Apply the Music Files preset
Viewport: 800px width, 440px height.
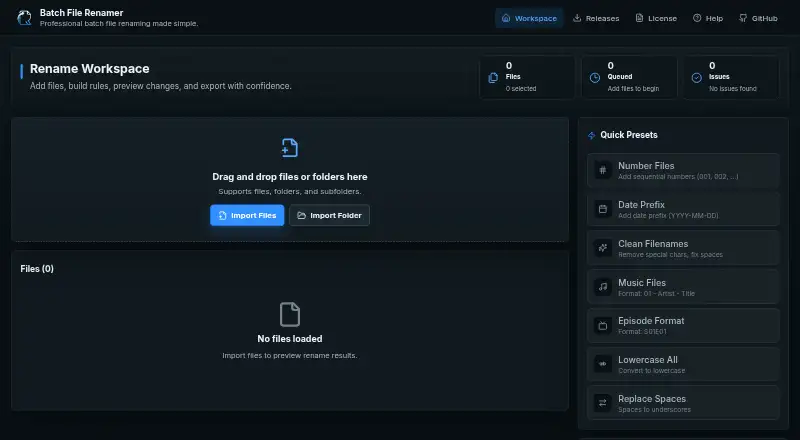(x=683, y=287)
